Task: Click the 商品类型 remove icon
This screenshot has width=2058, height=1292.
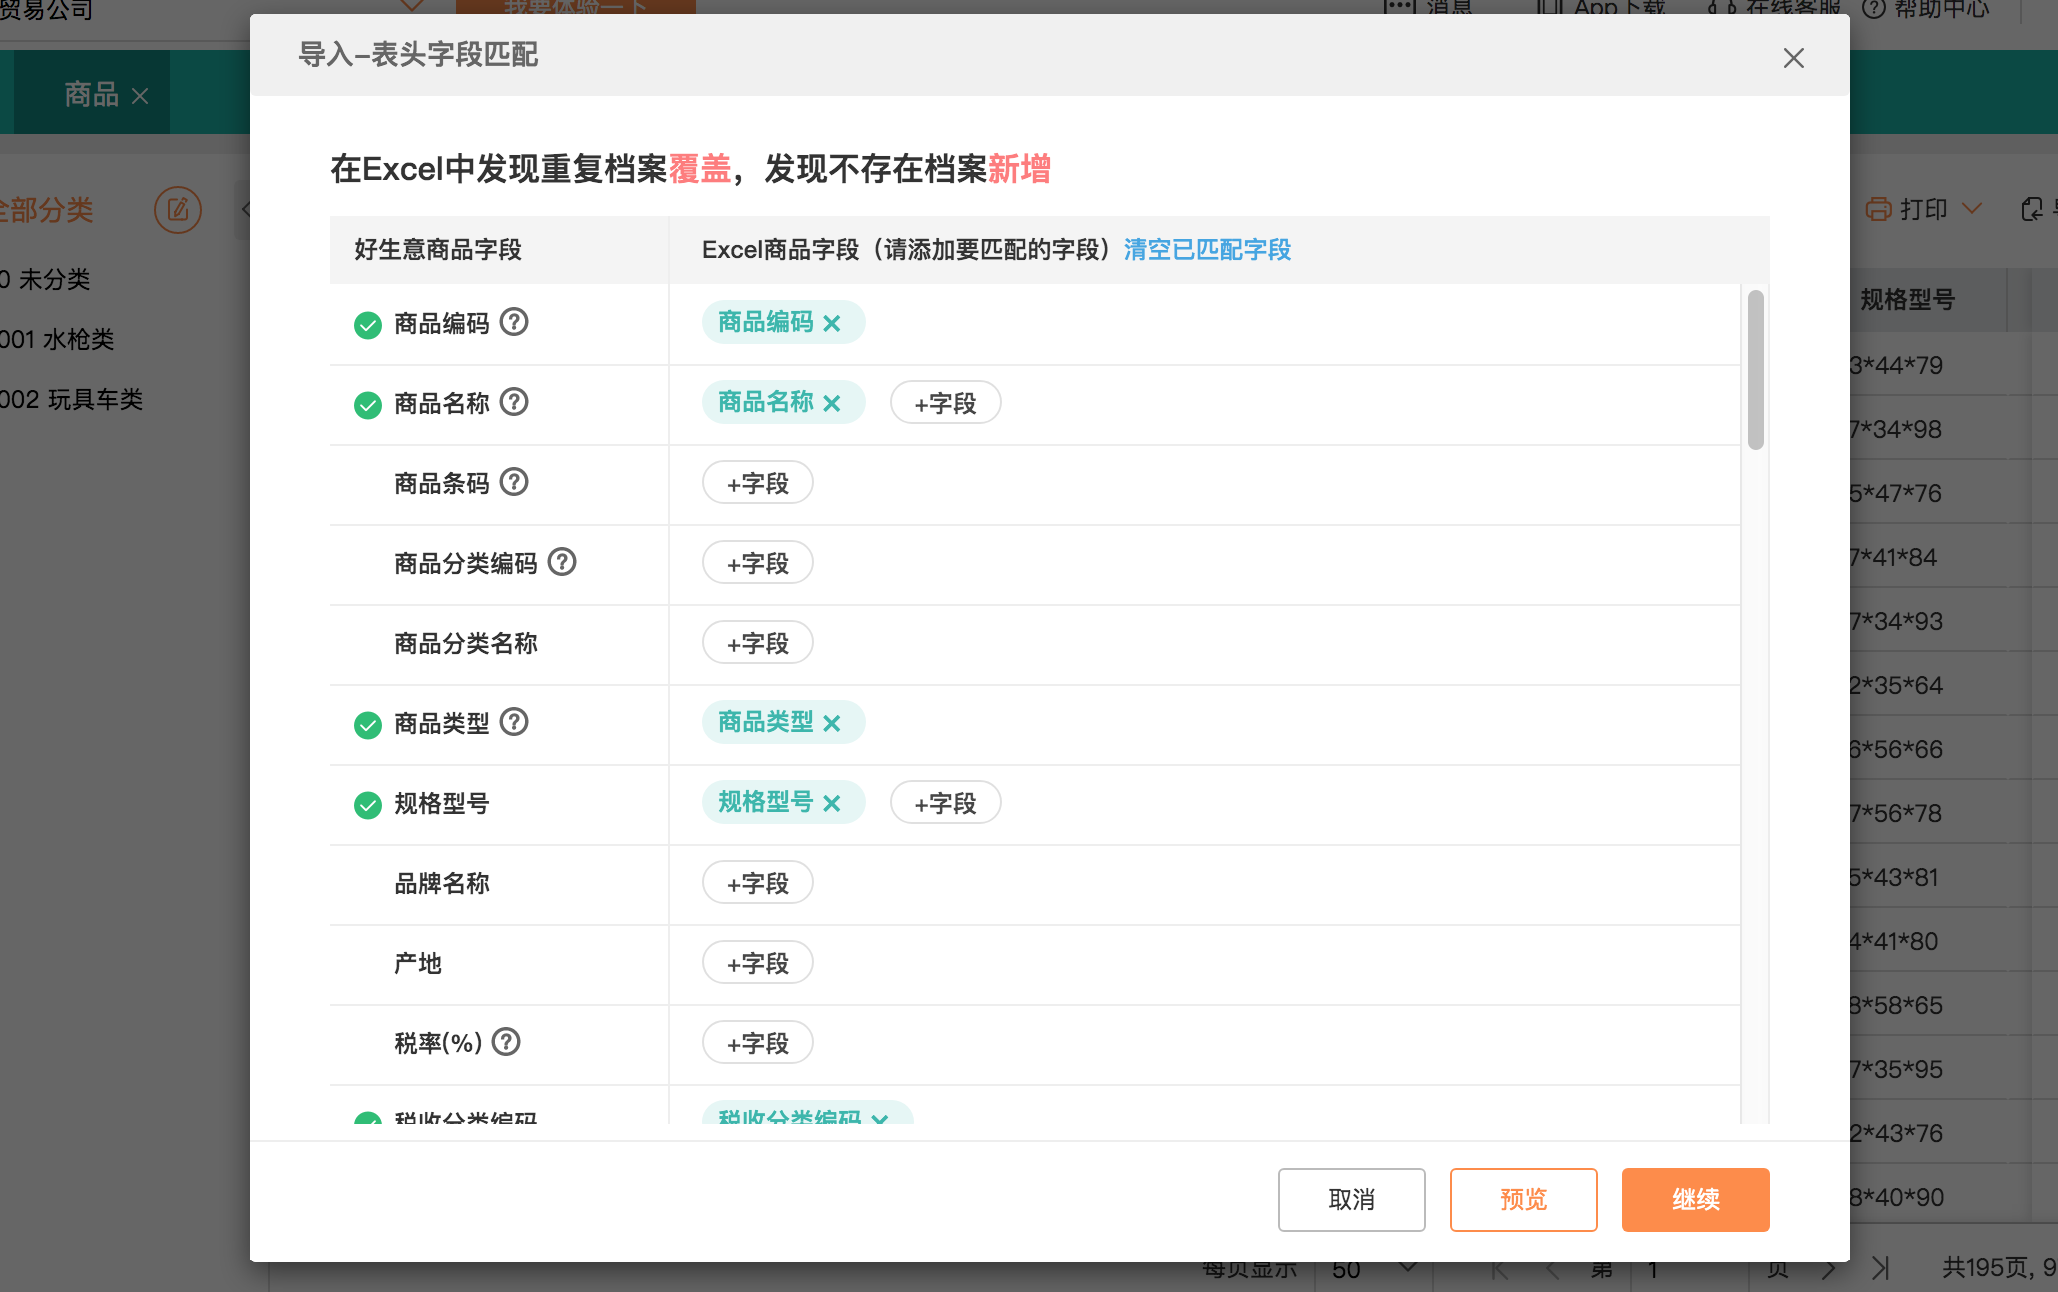Action: click(x=832, y=723)
